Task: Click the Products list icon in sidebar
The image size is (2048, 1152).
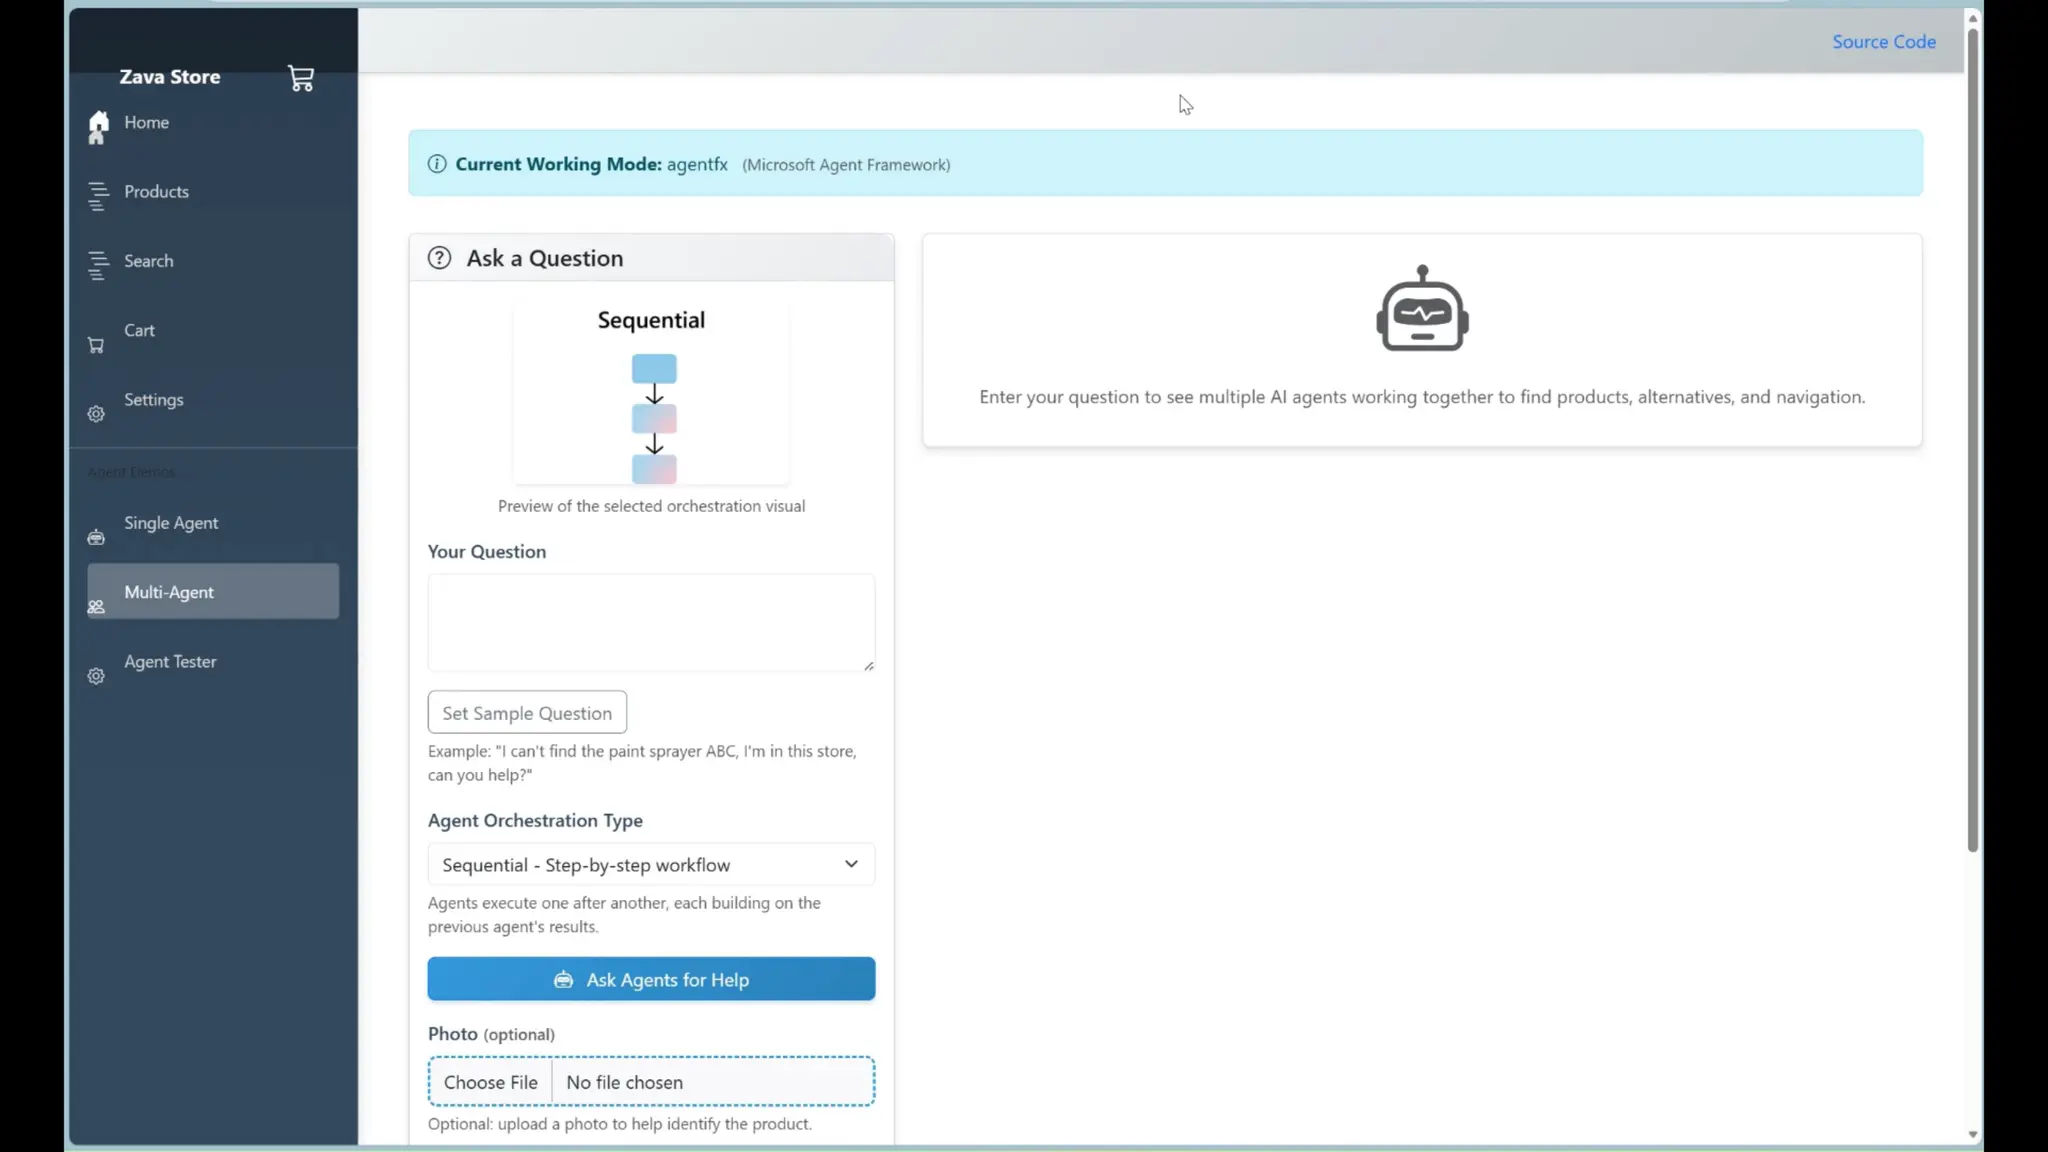Action: point(98,196)
